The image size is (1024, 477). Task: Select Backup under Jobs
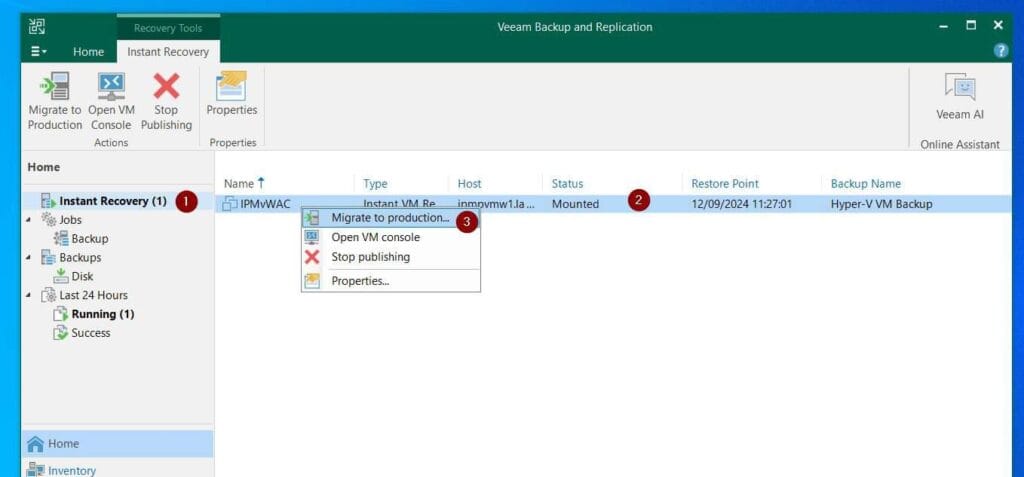tap(89, 239)
